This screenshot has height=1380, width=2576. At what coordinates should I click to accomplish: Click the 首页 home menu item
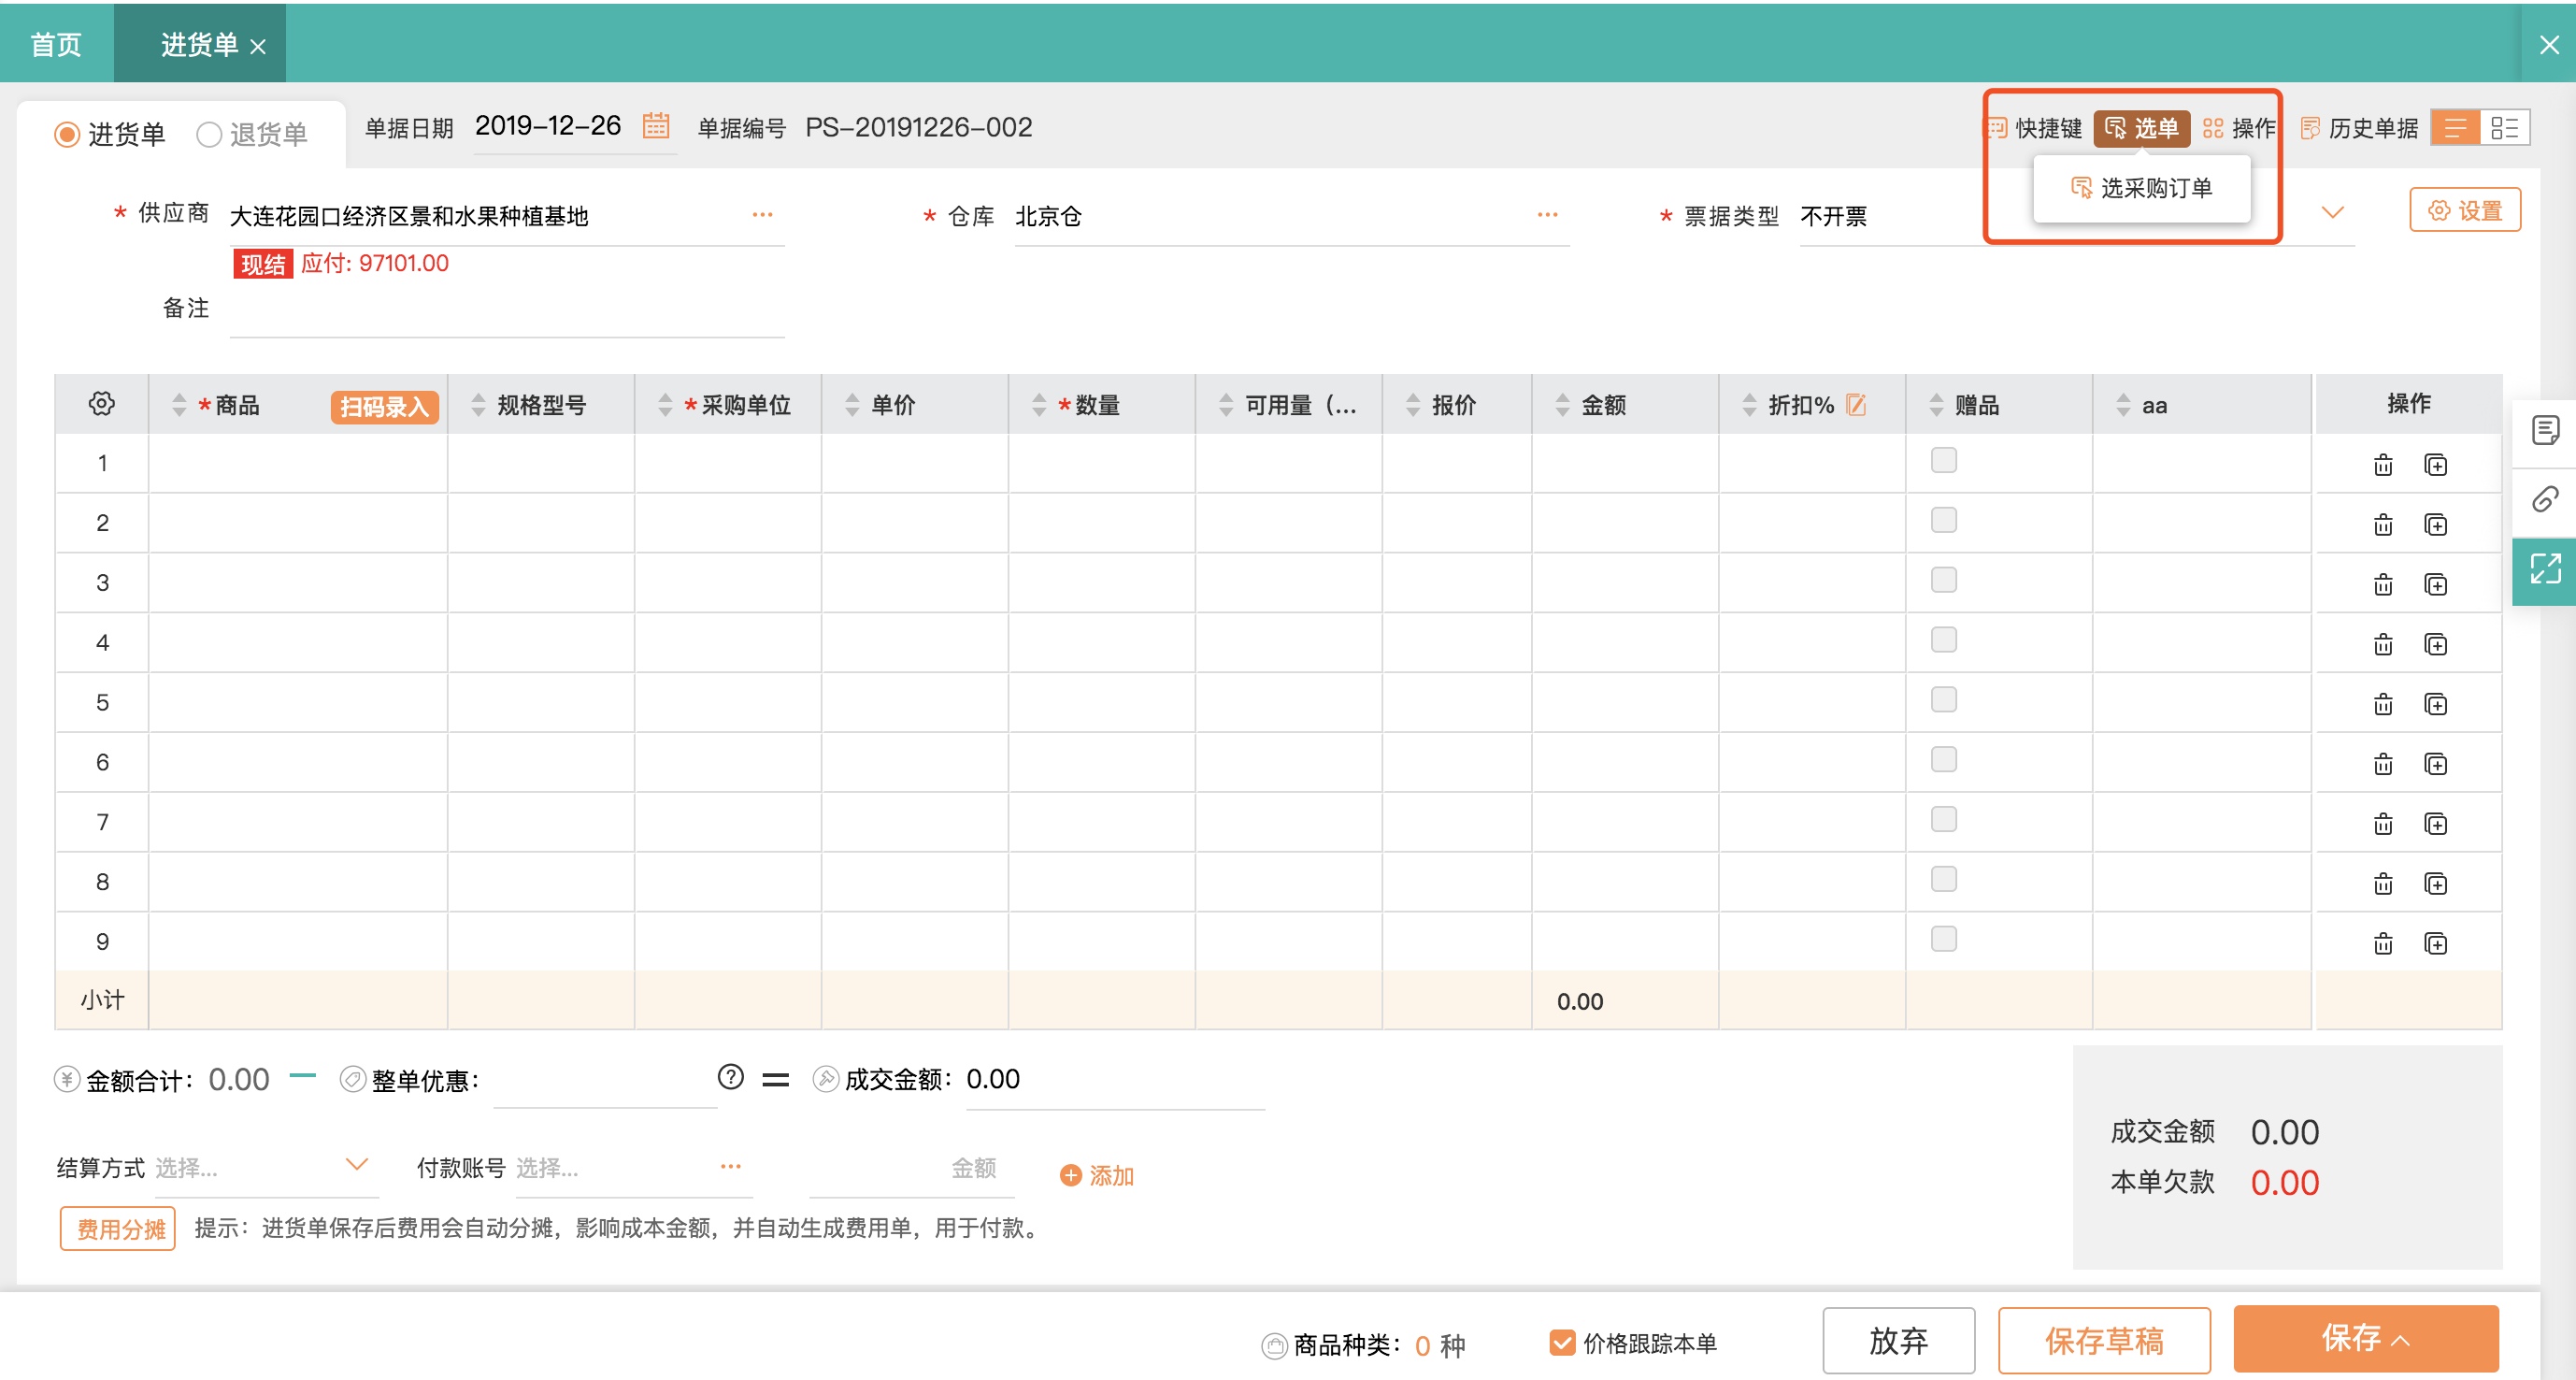[x=56, y=44]
